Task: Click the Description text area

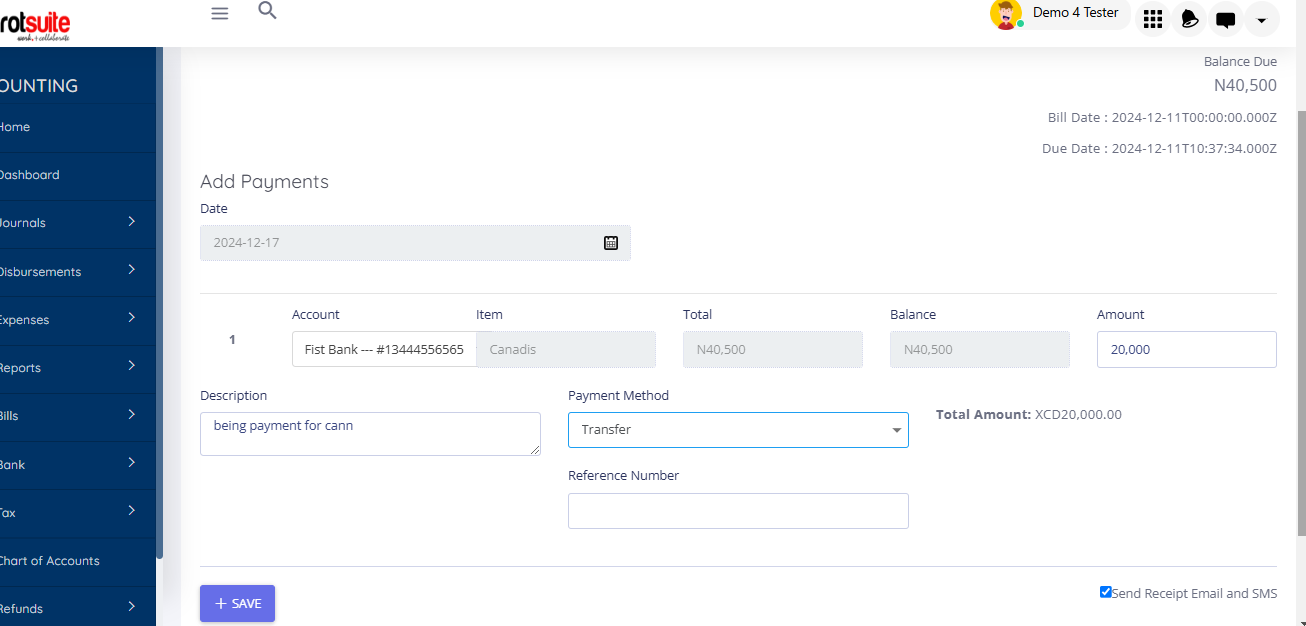Action: click(370, 434)
